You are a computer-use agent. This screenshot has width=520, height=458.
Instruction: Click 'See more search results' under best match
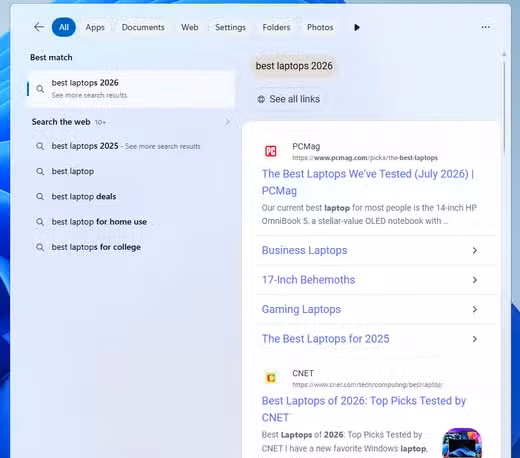point(89,95)
